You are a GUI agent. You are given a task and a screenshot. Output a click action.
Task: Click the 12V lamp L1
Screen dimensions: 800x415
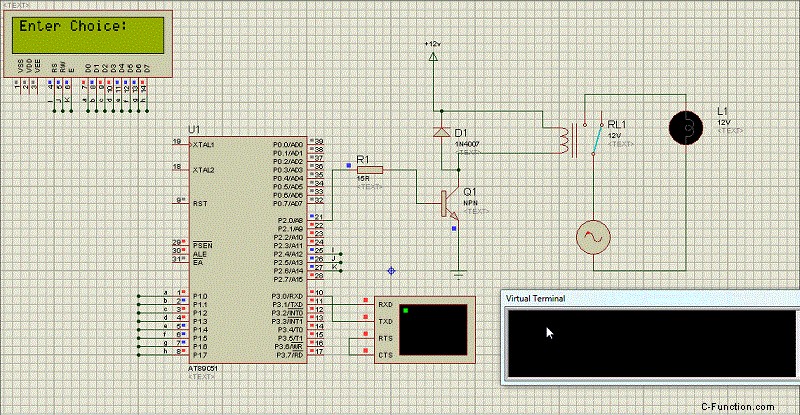point(686,126)
